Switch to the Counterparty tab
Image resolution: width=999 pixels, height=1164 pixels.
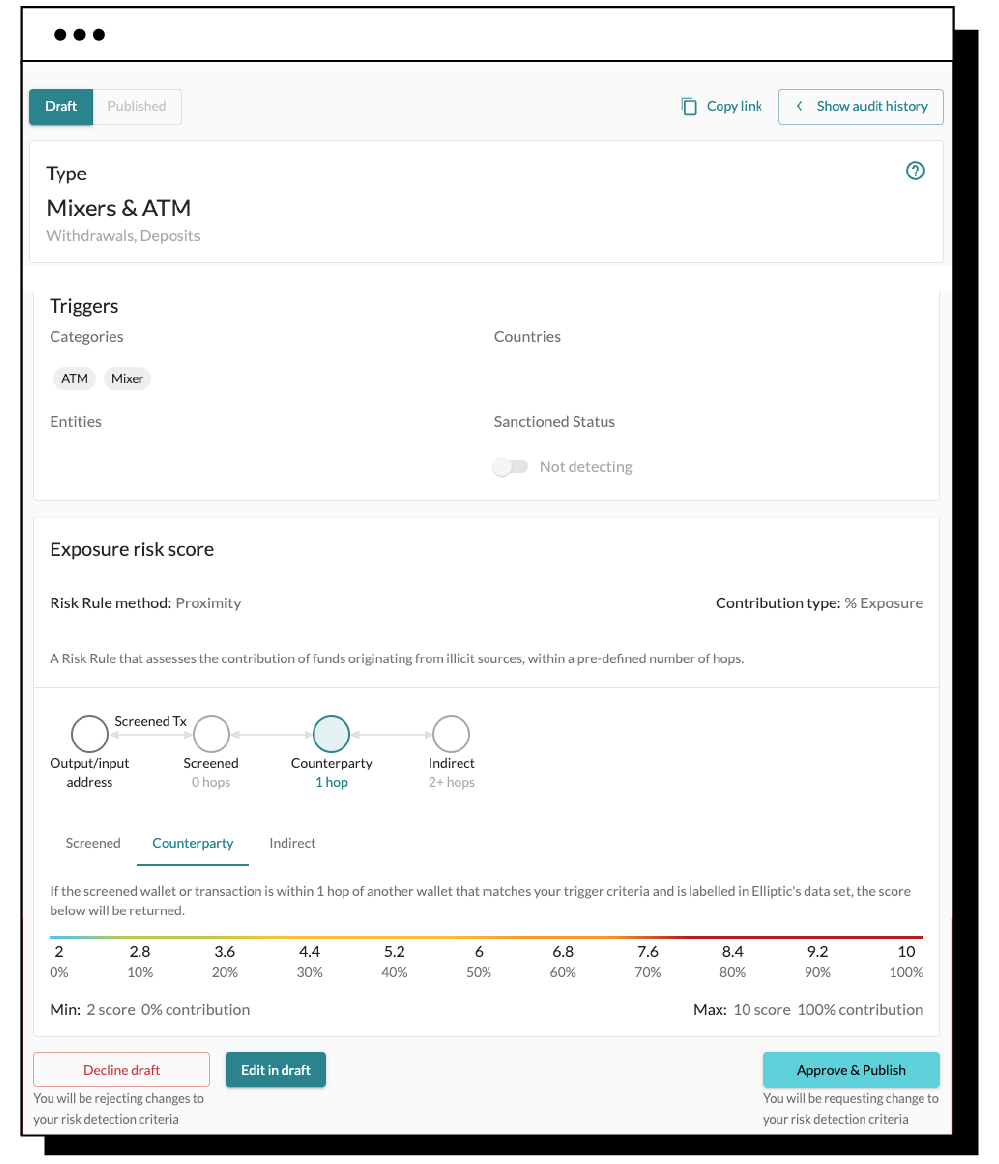192,843
